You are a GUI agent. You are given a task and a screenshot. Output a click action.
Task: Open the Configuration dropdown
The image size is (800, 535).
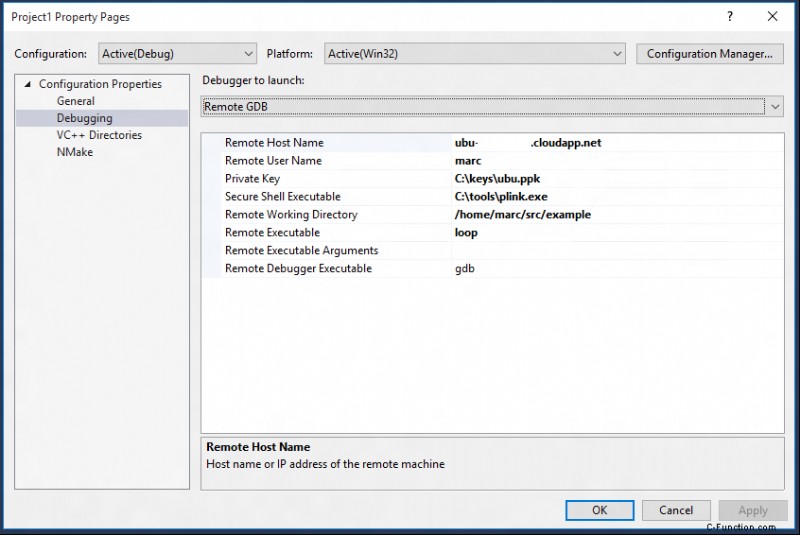pyautogui.click(x=179, y=54)
